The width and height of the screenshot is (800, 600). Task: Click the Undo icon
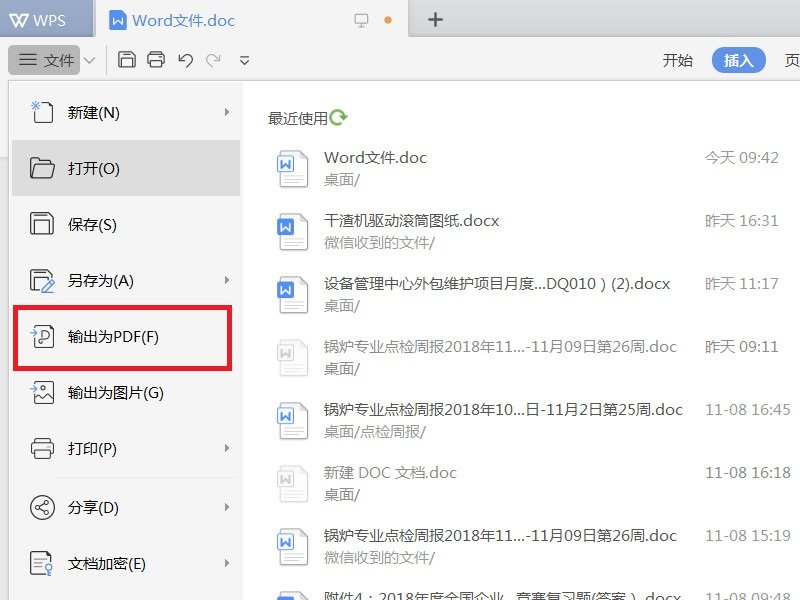pyautogui.click(x=186, y=60)
